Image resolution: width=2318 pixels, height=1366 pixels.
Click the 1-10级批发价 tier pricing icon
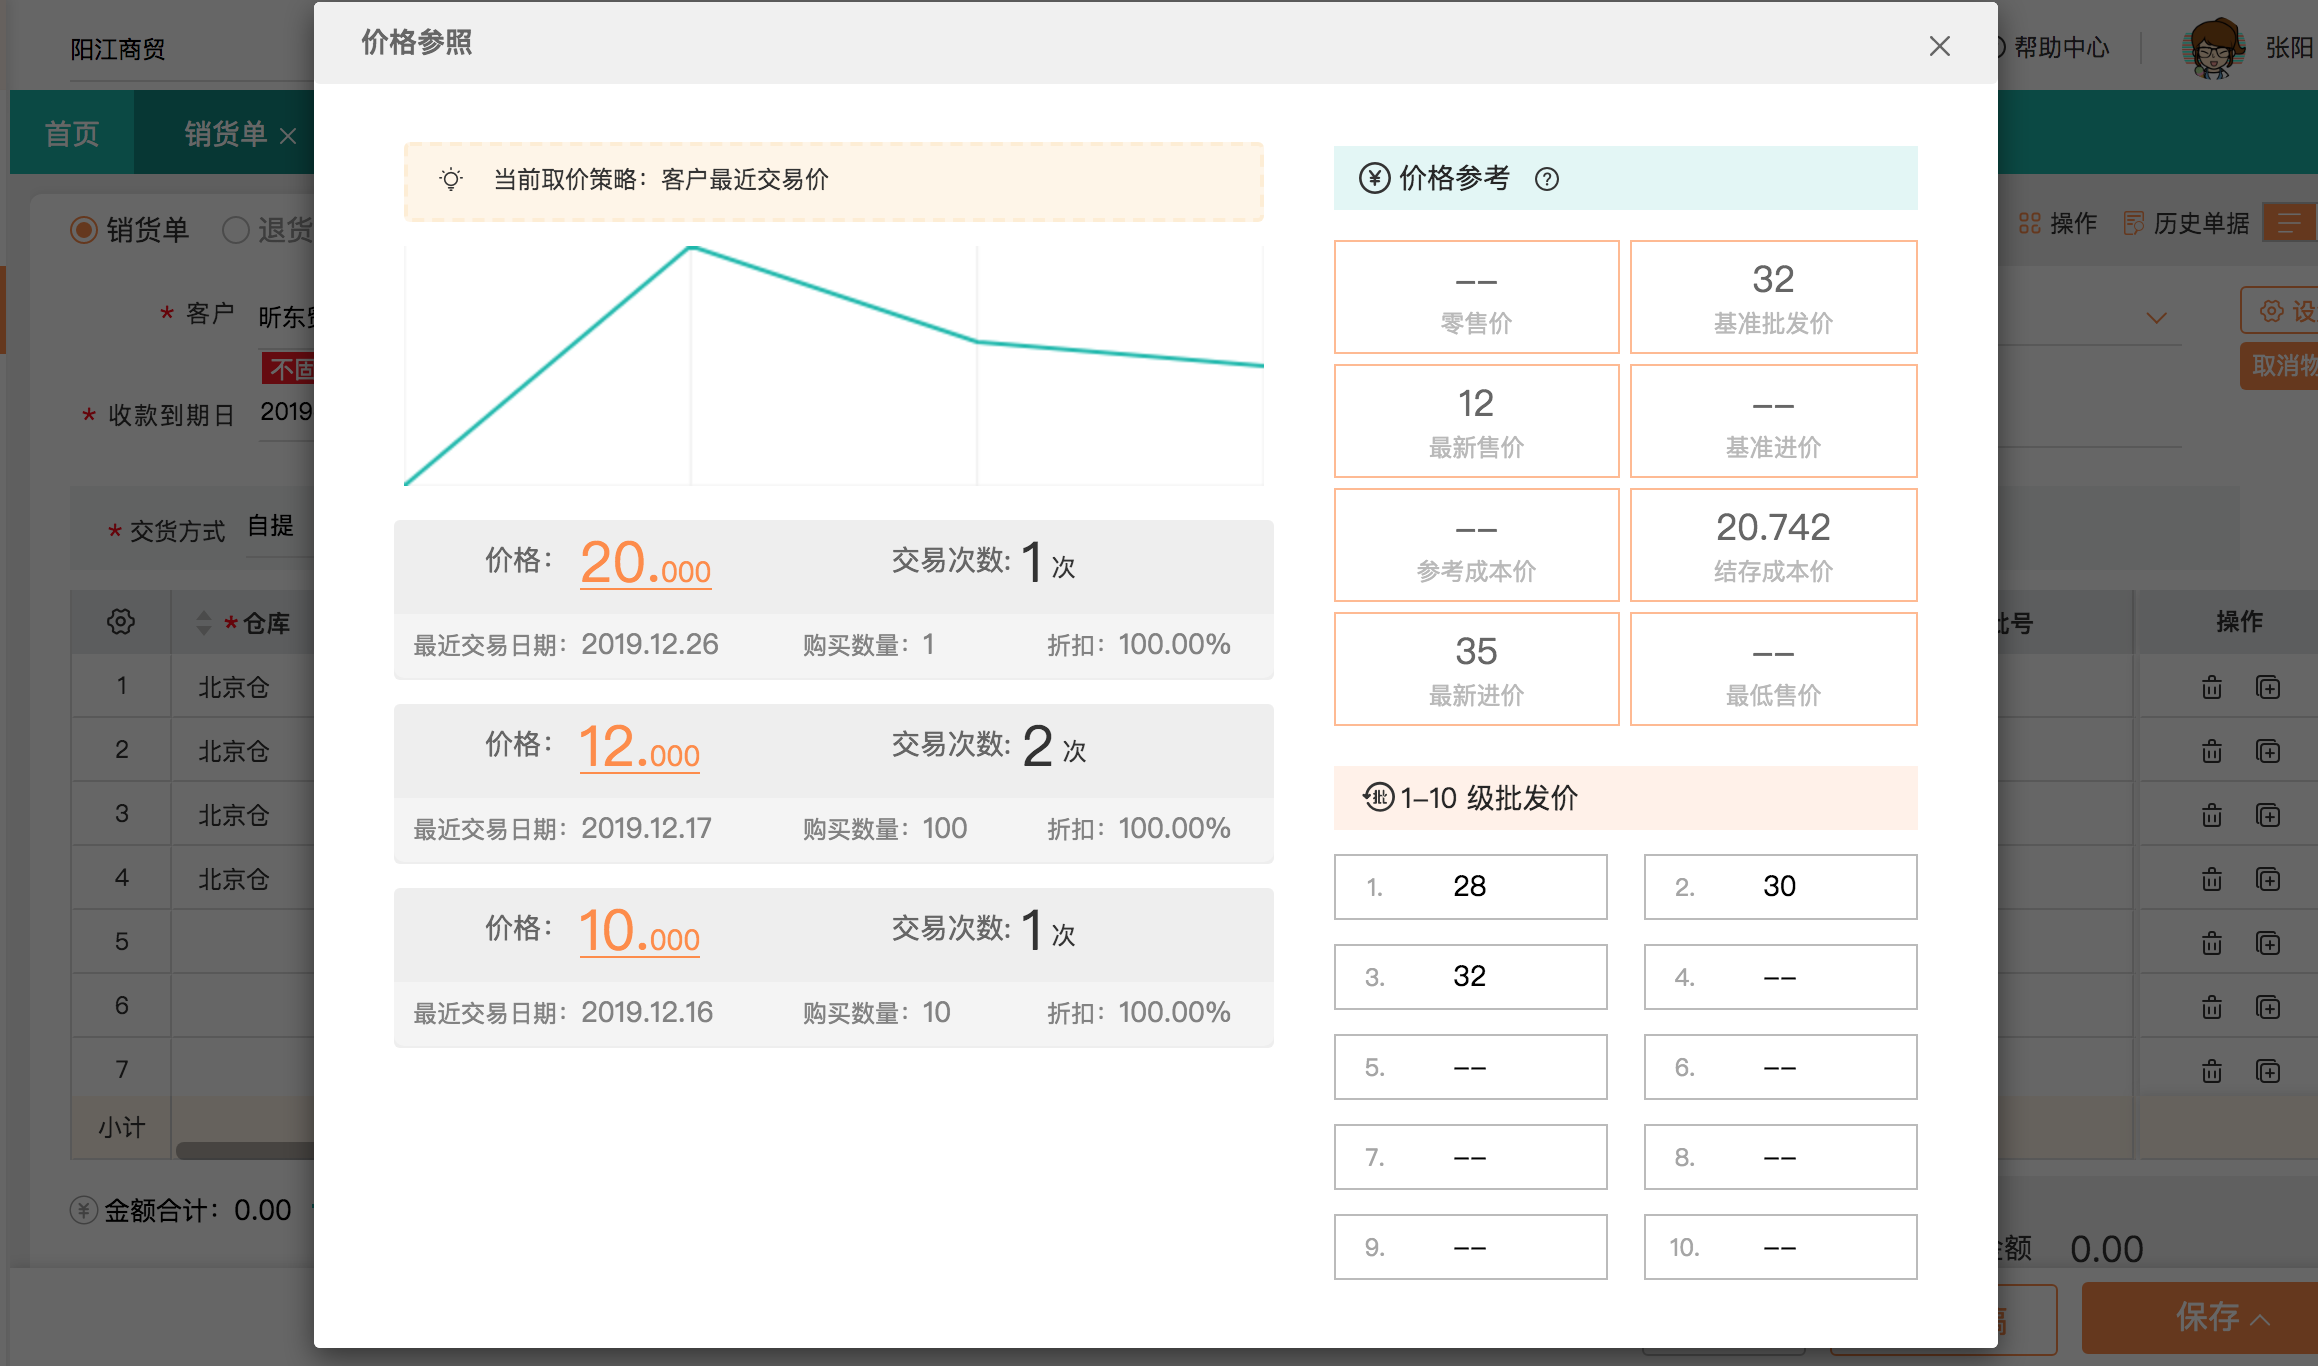(x=1370, y=797)
